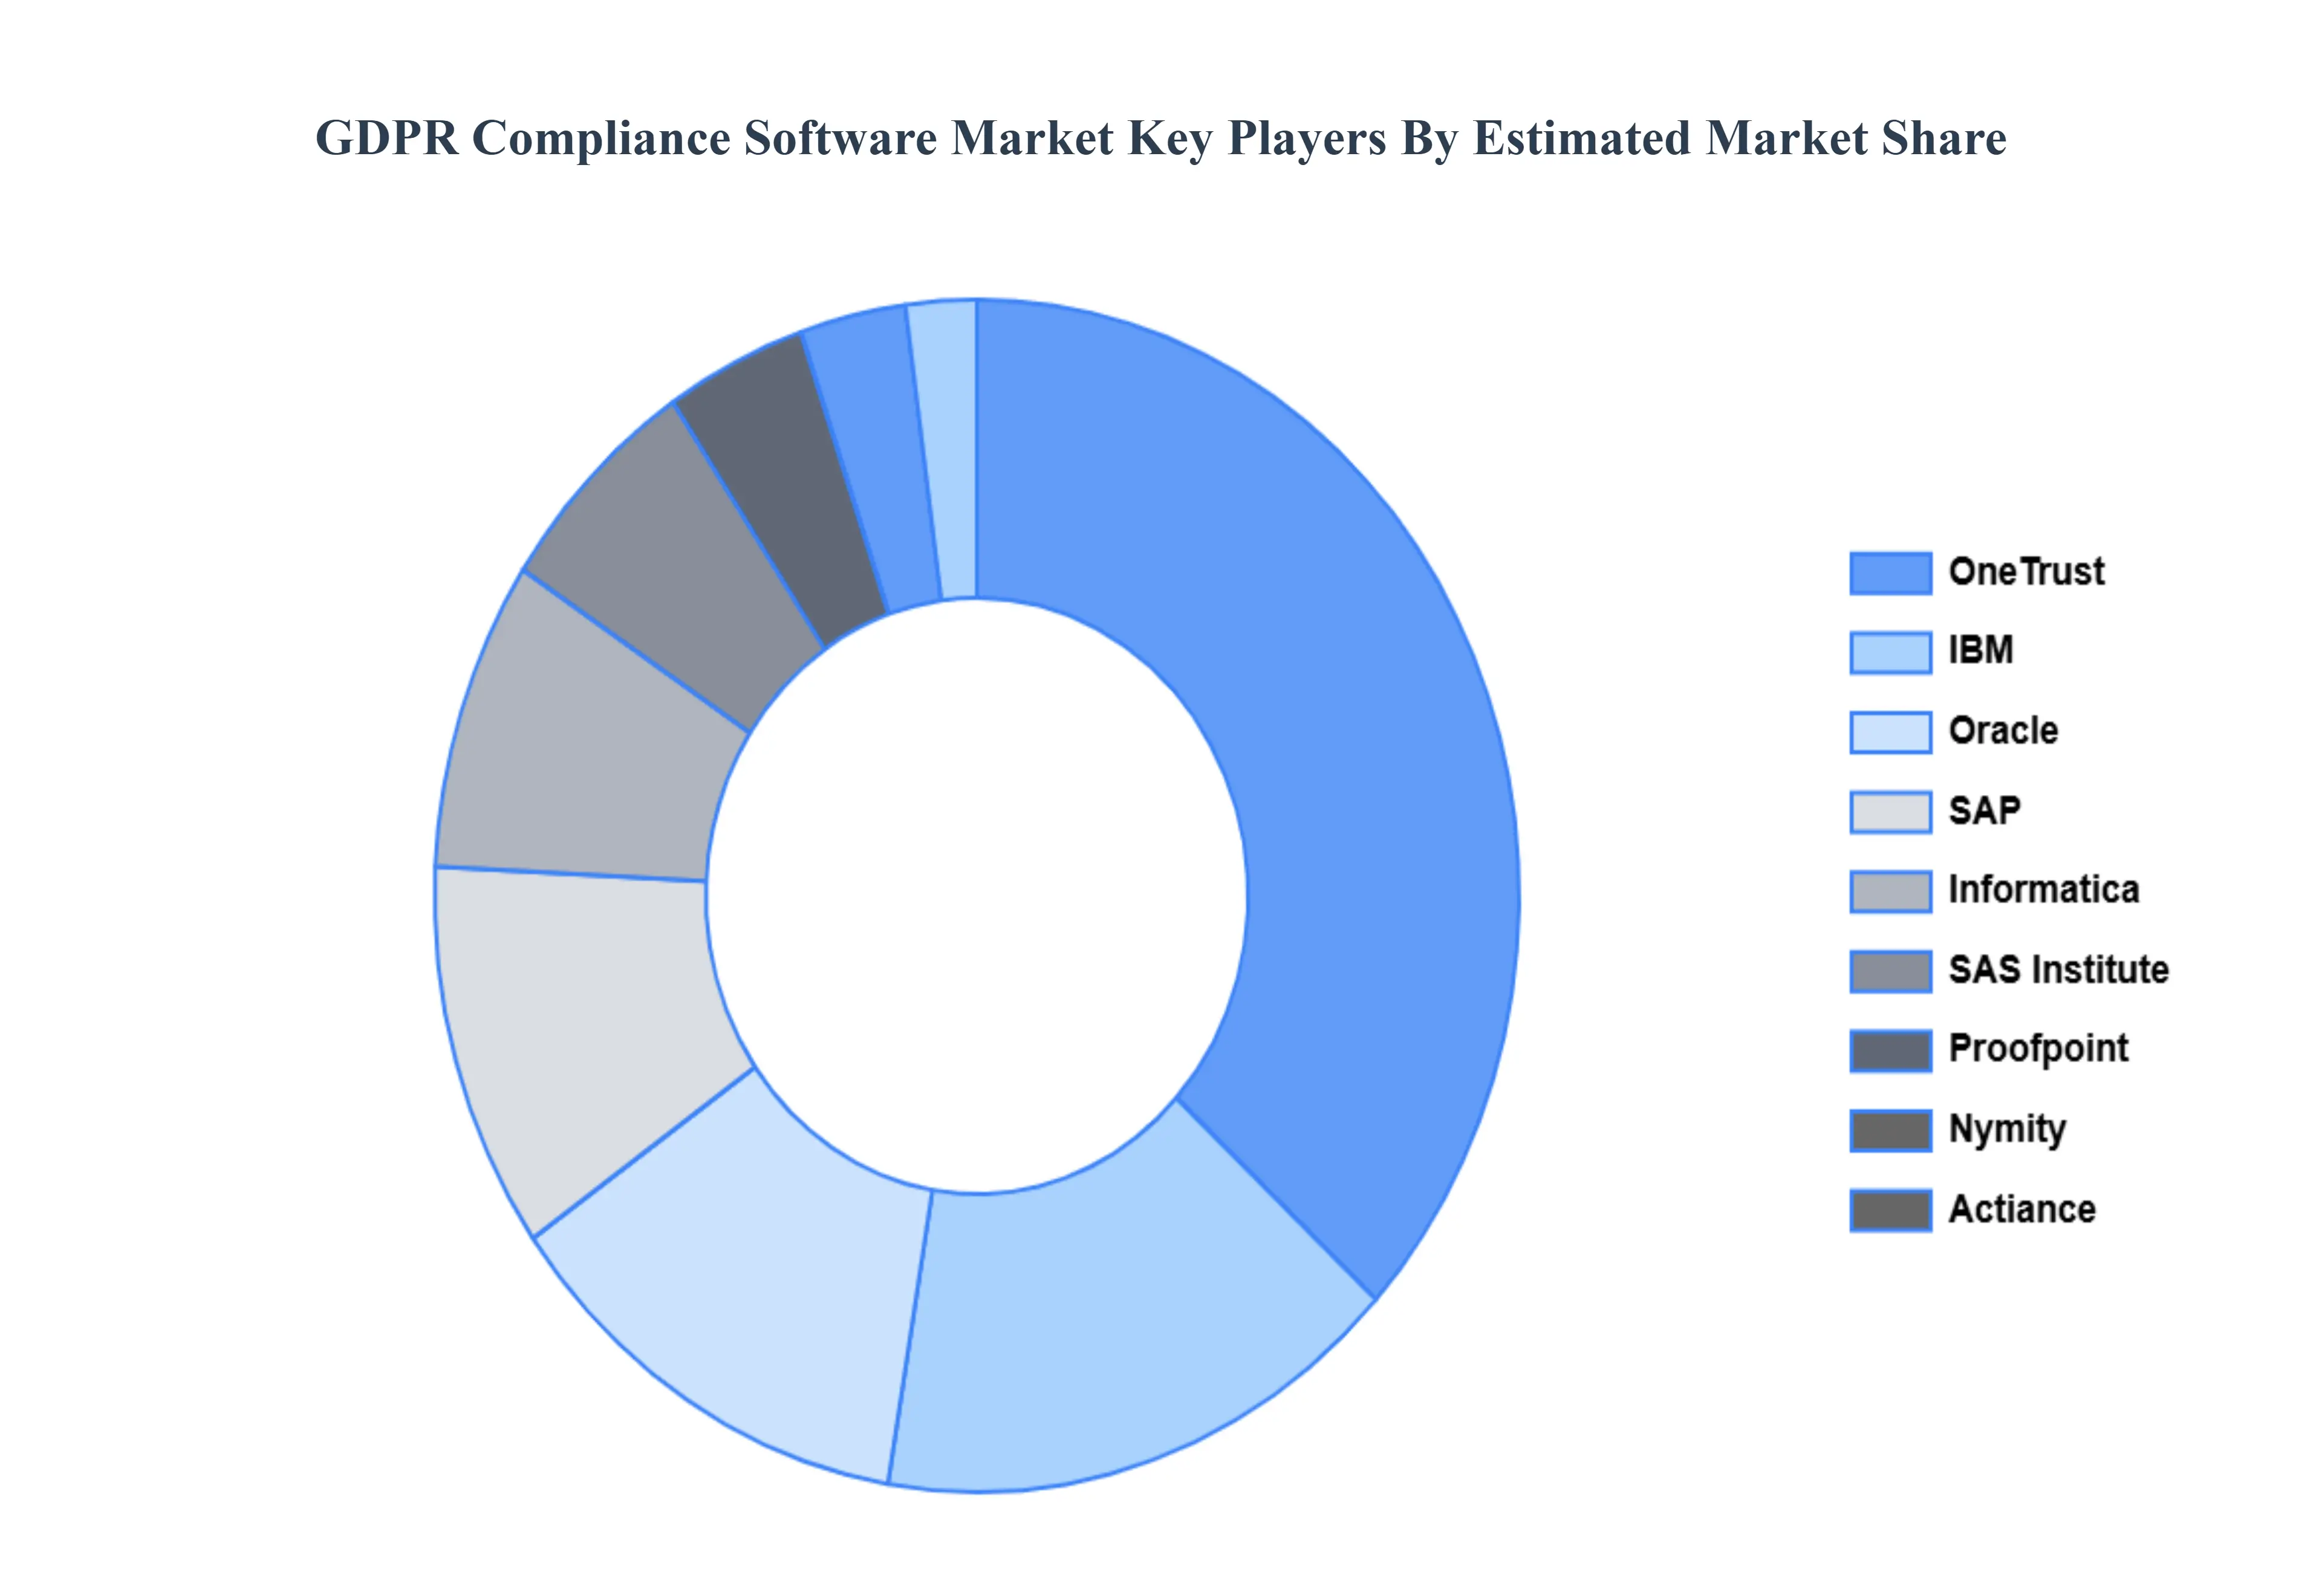Toggle the SAS Institute legend label
2322x1596 pixels.
coord(2058,970)
